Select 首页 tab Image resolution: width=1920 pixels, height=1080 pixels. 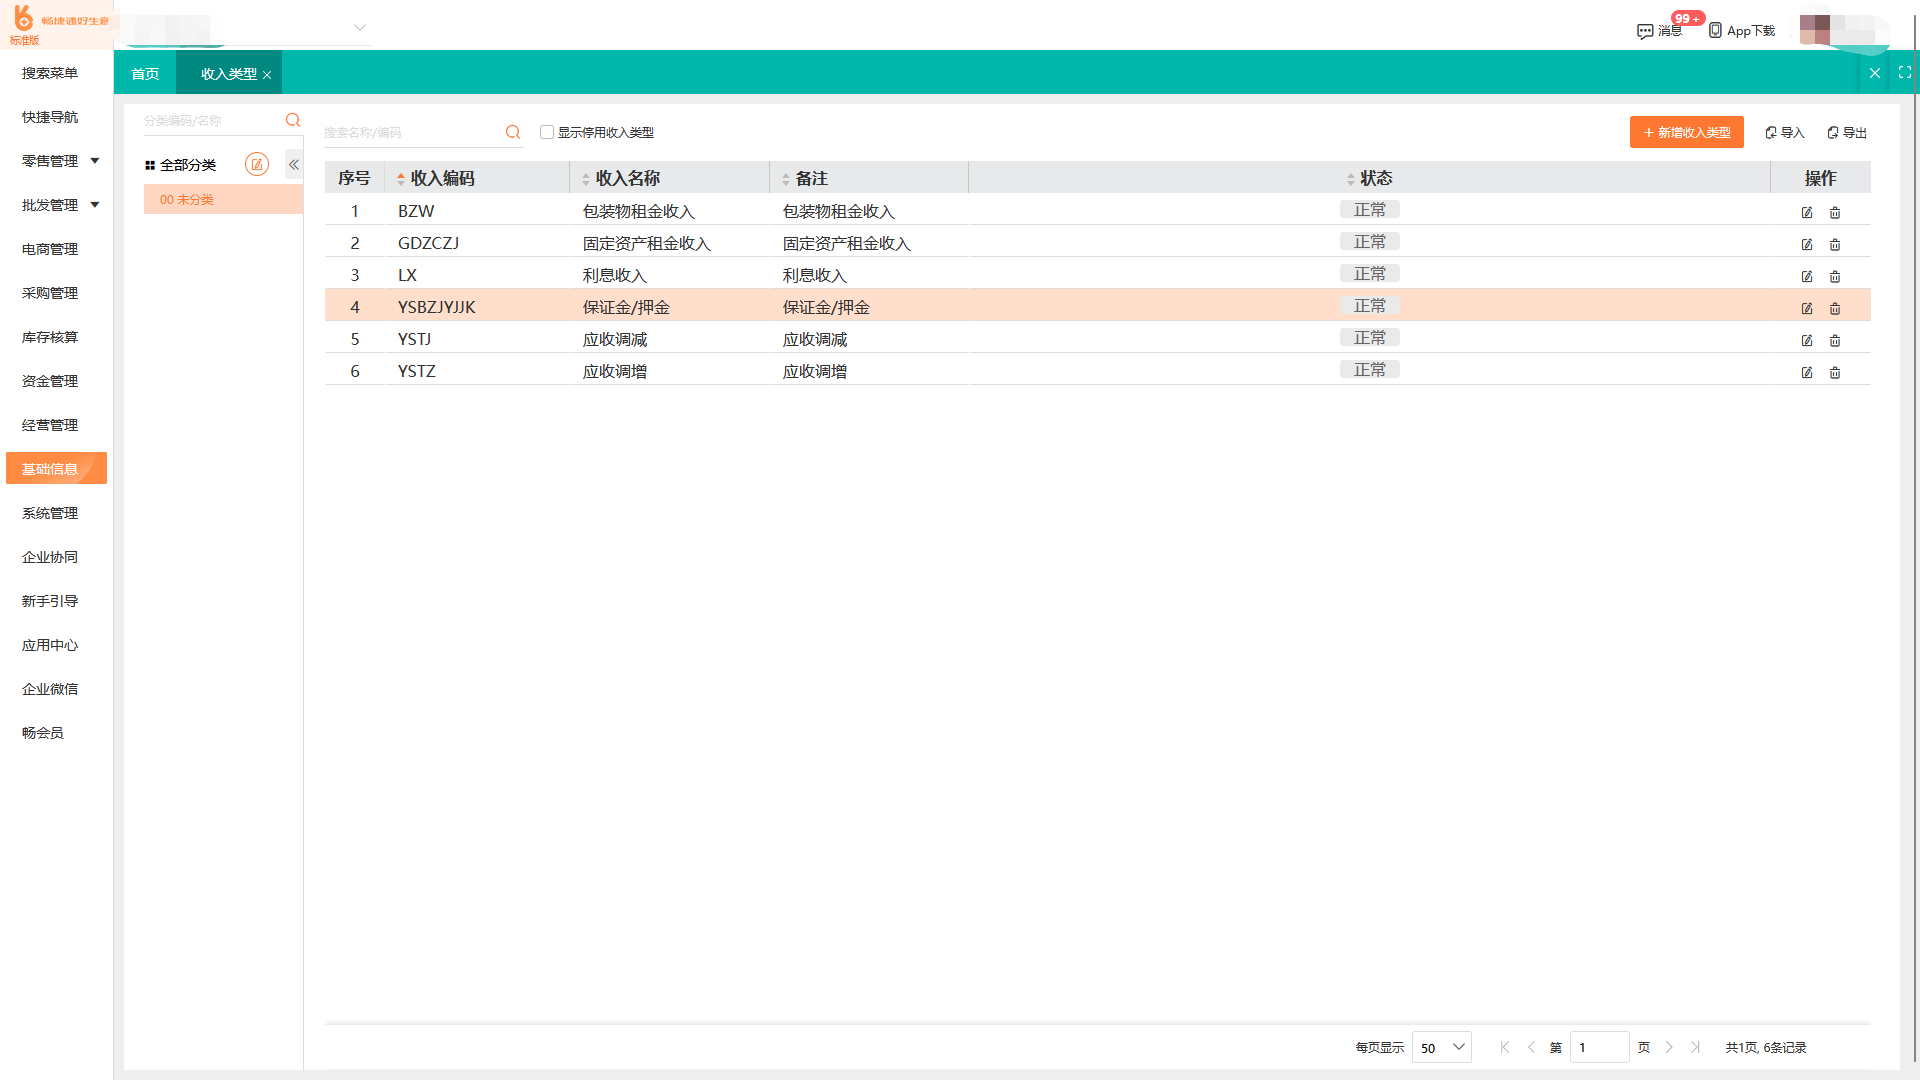(145, 73)
